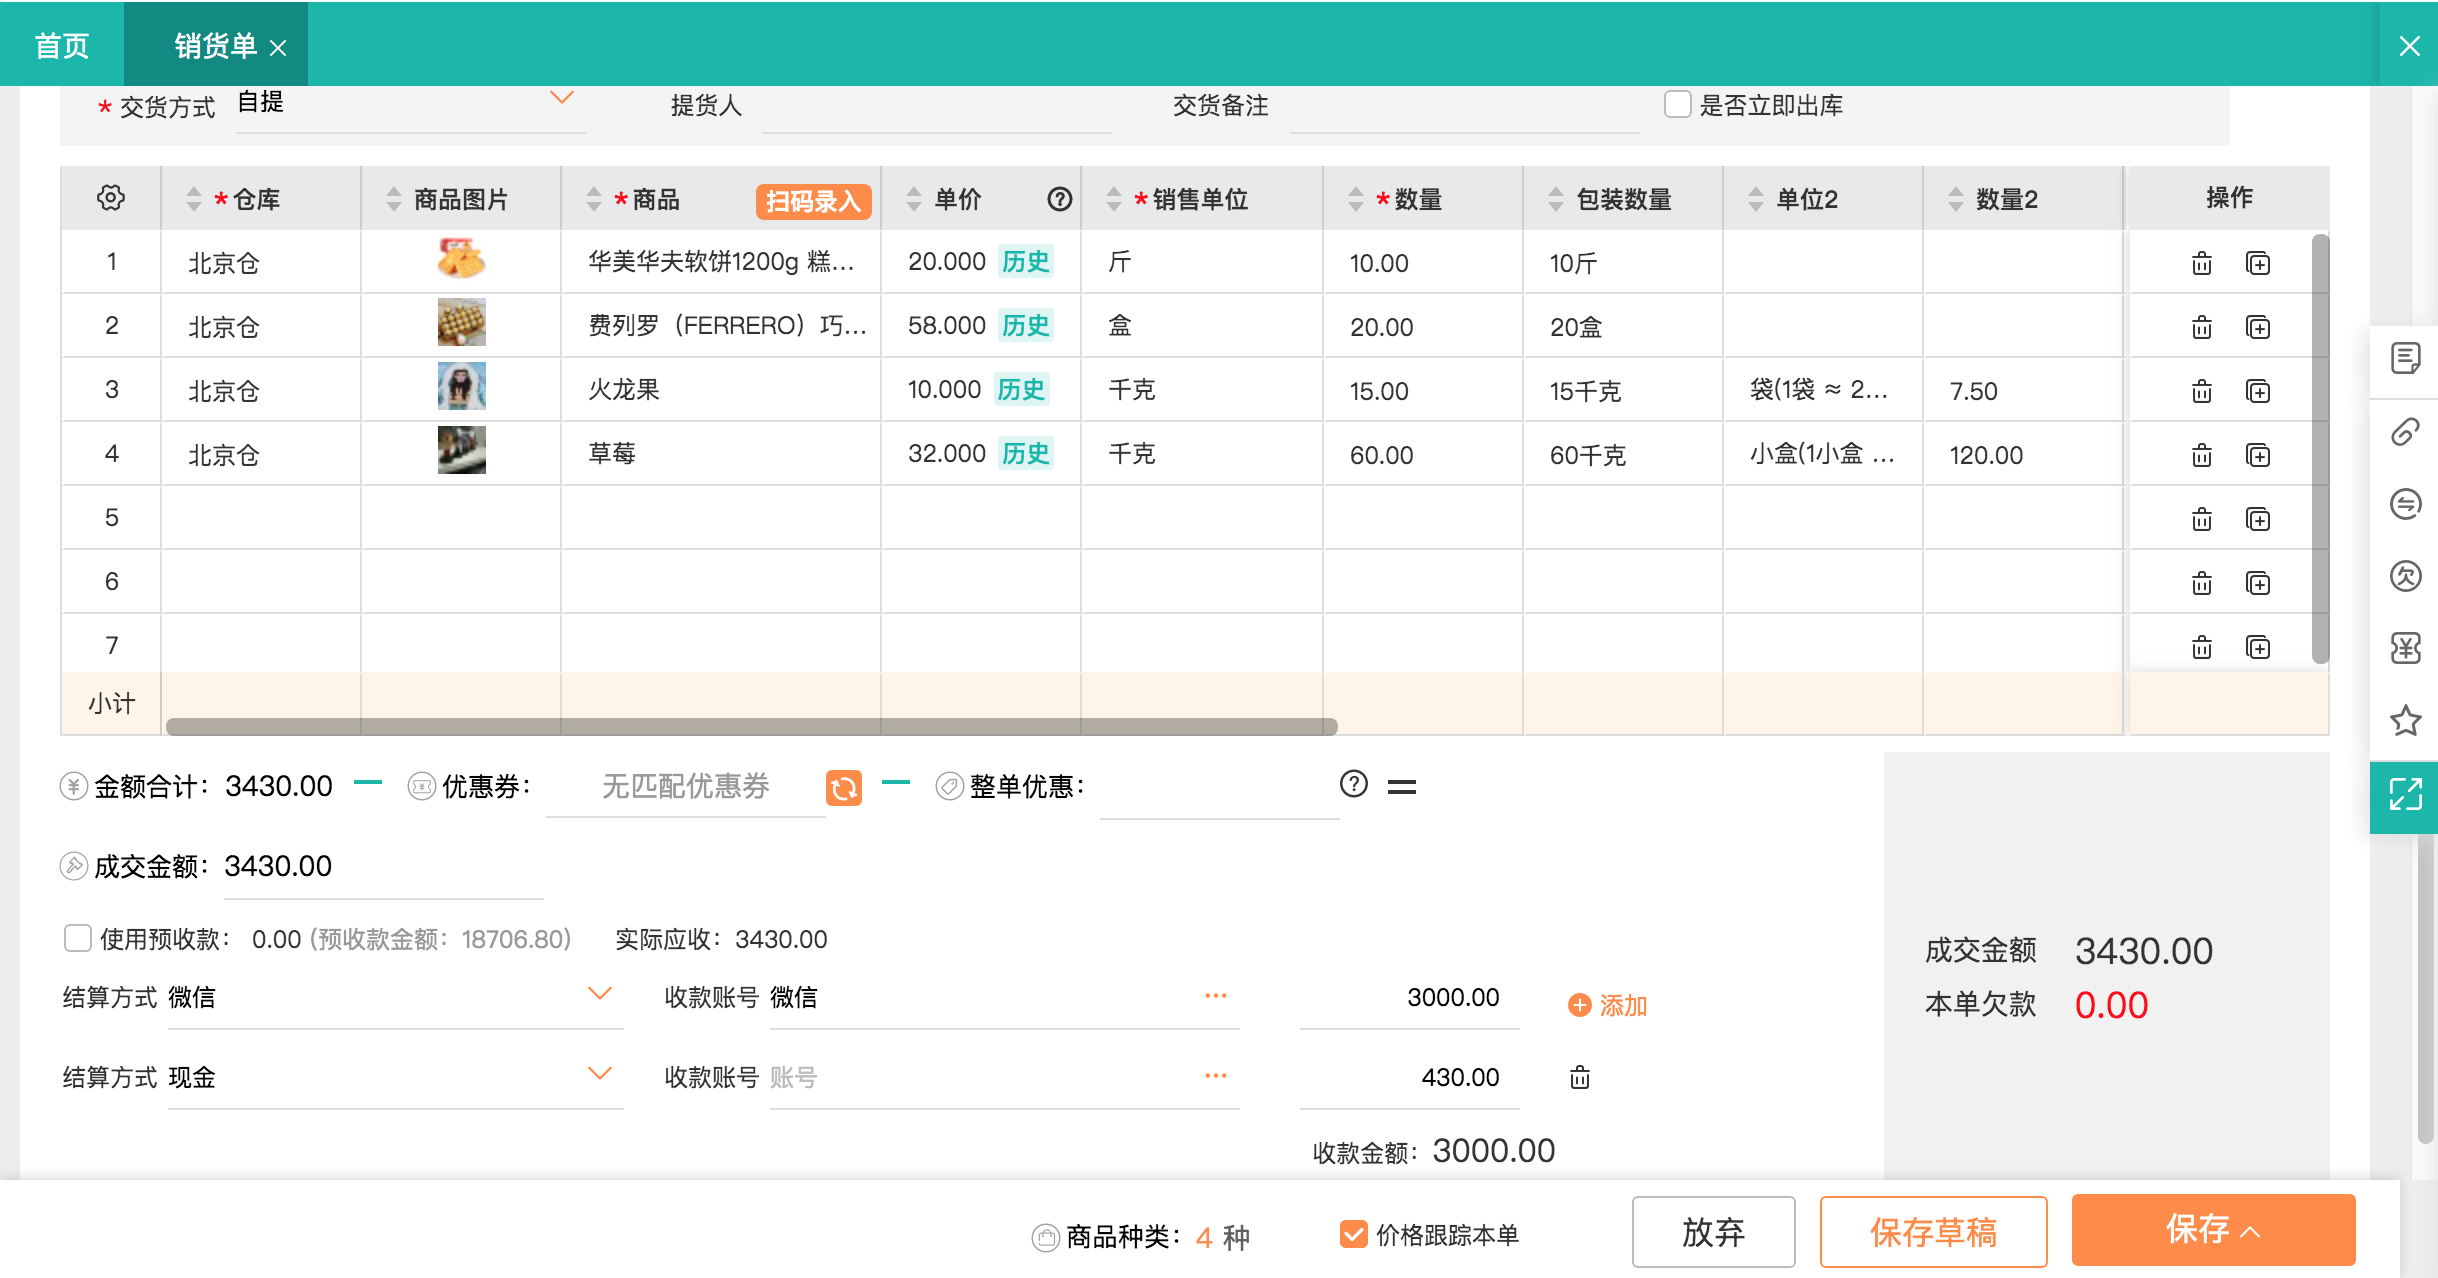Click the copy duplicate icon for row 2
Viewport: 2438px width, 1278px height.
(2257, 324)
